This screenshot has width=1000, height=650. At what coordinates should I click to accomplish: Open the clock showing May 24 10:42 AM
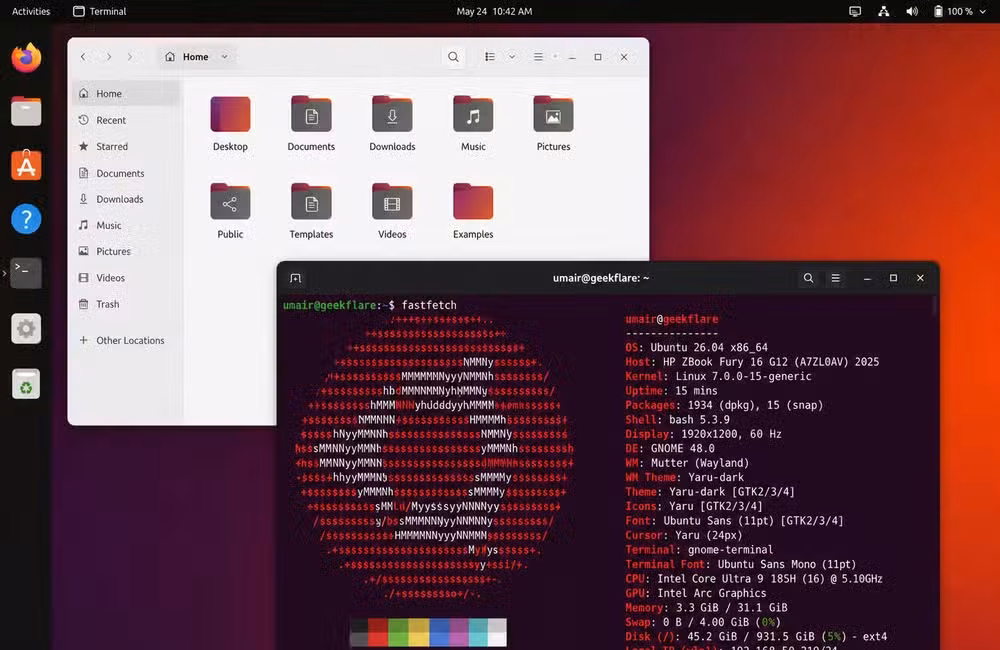494,11
